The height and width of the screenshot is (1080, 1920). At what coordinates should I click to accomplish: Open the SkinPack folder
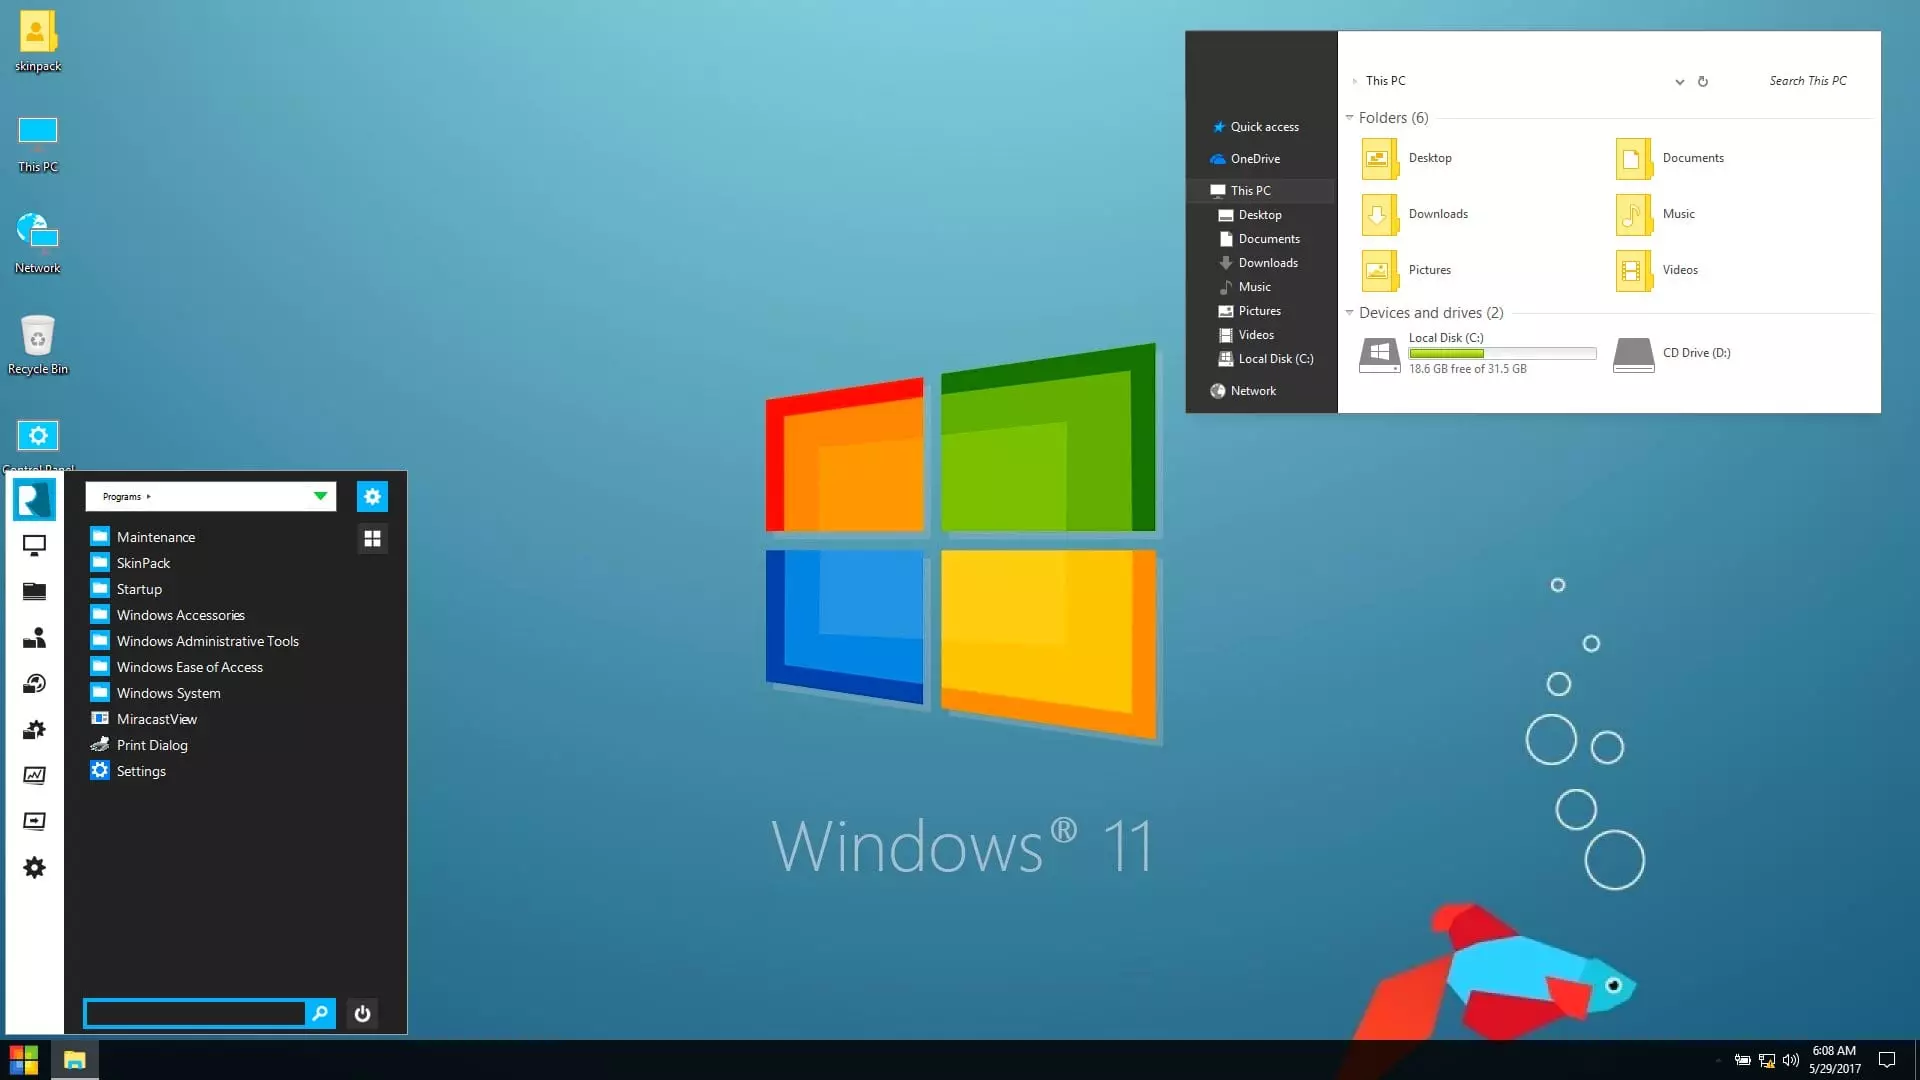tap(142, 563)
